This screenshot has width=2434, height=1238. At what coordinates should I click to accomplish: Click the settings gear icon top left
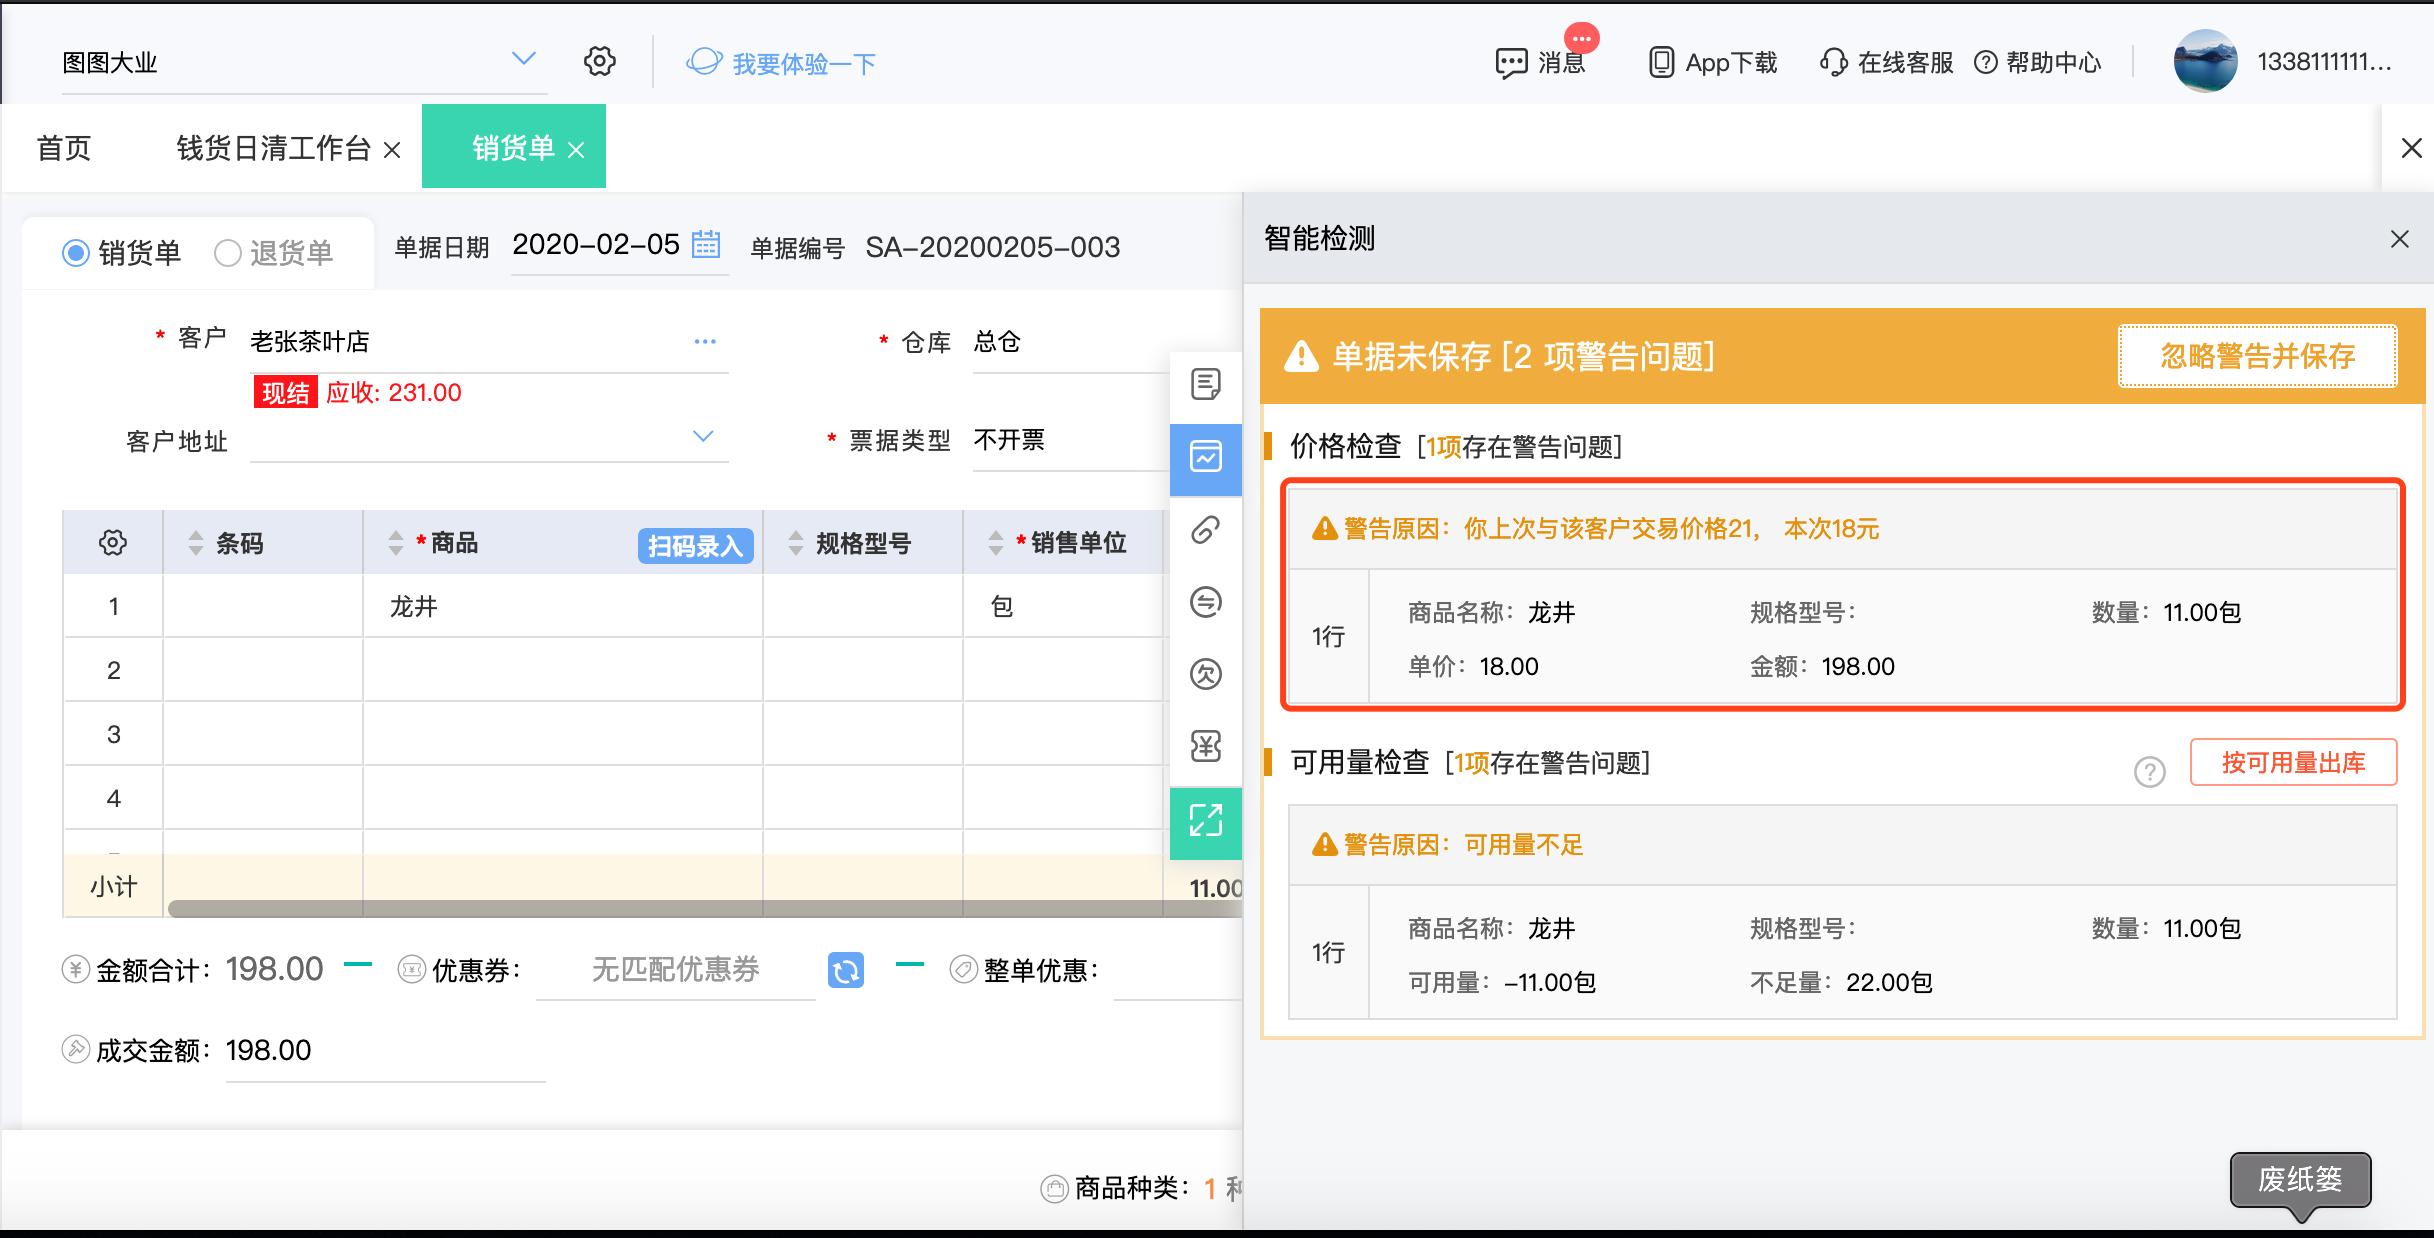click(598, 60)
